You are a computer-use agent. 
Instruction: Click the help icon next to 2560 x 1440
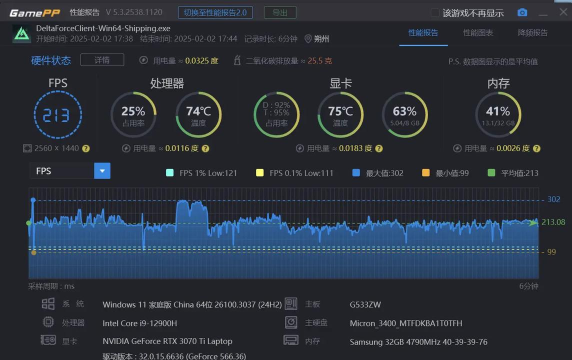(86, 148)
